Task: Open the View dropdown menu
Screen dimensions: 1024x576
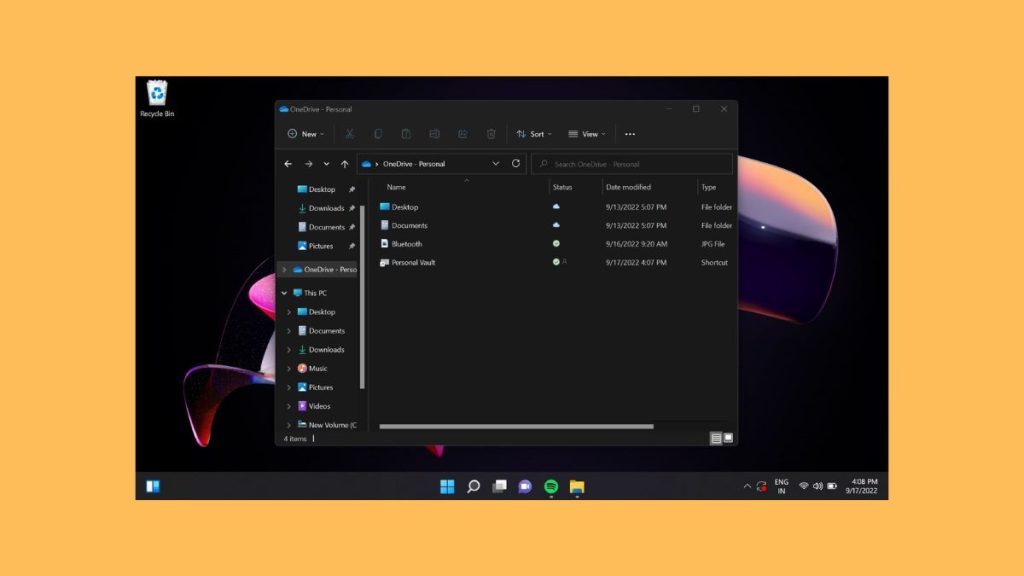Action: click(x=587, y=134)
